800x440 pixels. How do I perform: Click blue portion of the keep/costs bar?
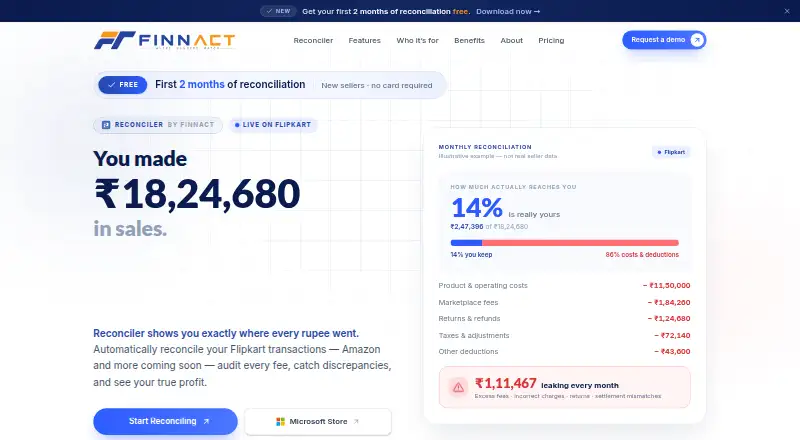[466, 243]
